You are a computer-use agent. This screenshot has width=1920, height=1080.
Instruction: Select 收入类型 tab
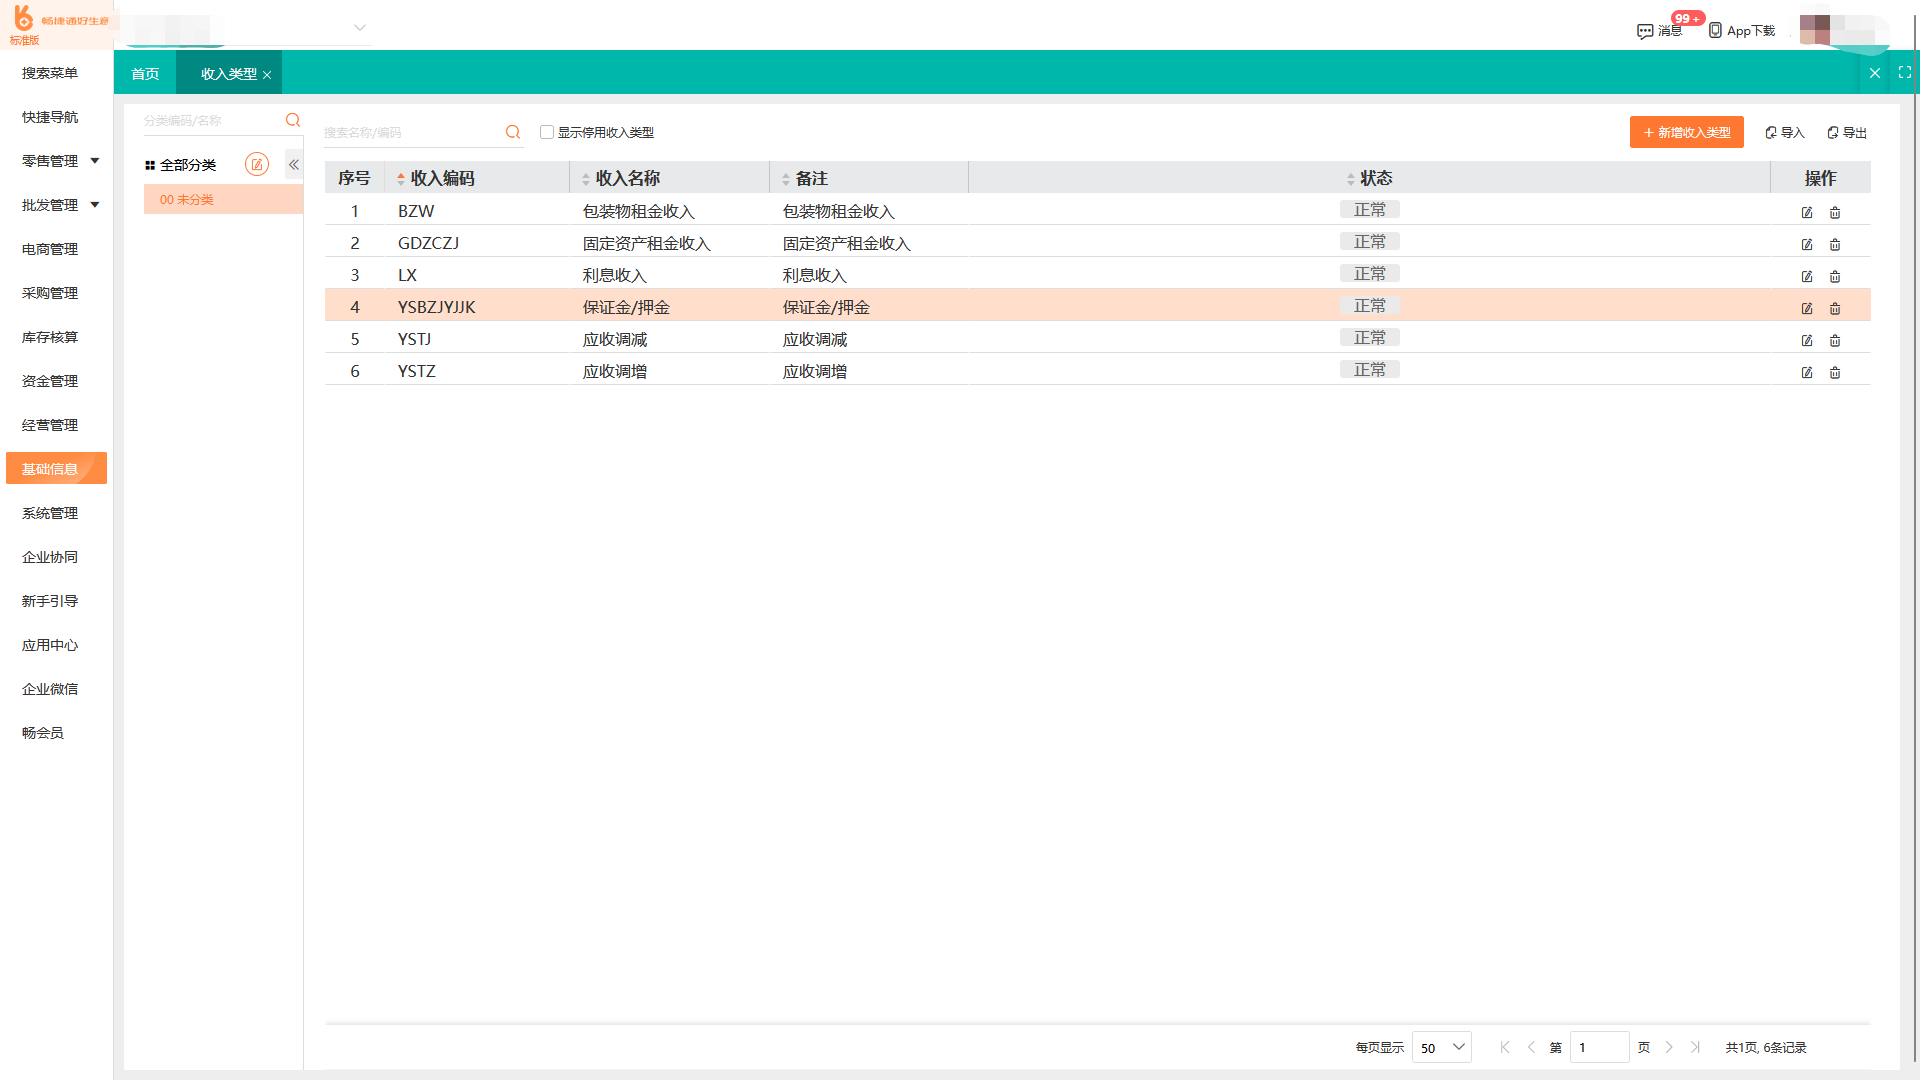click(229, 73)
